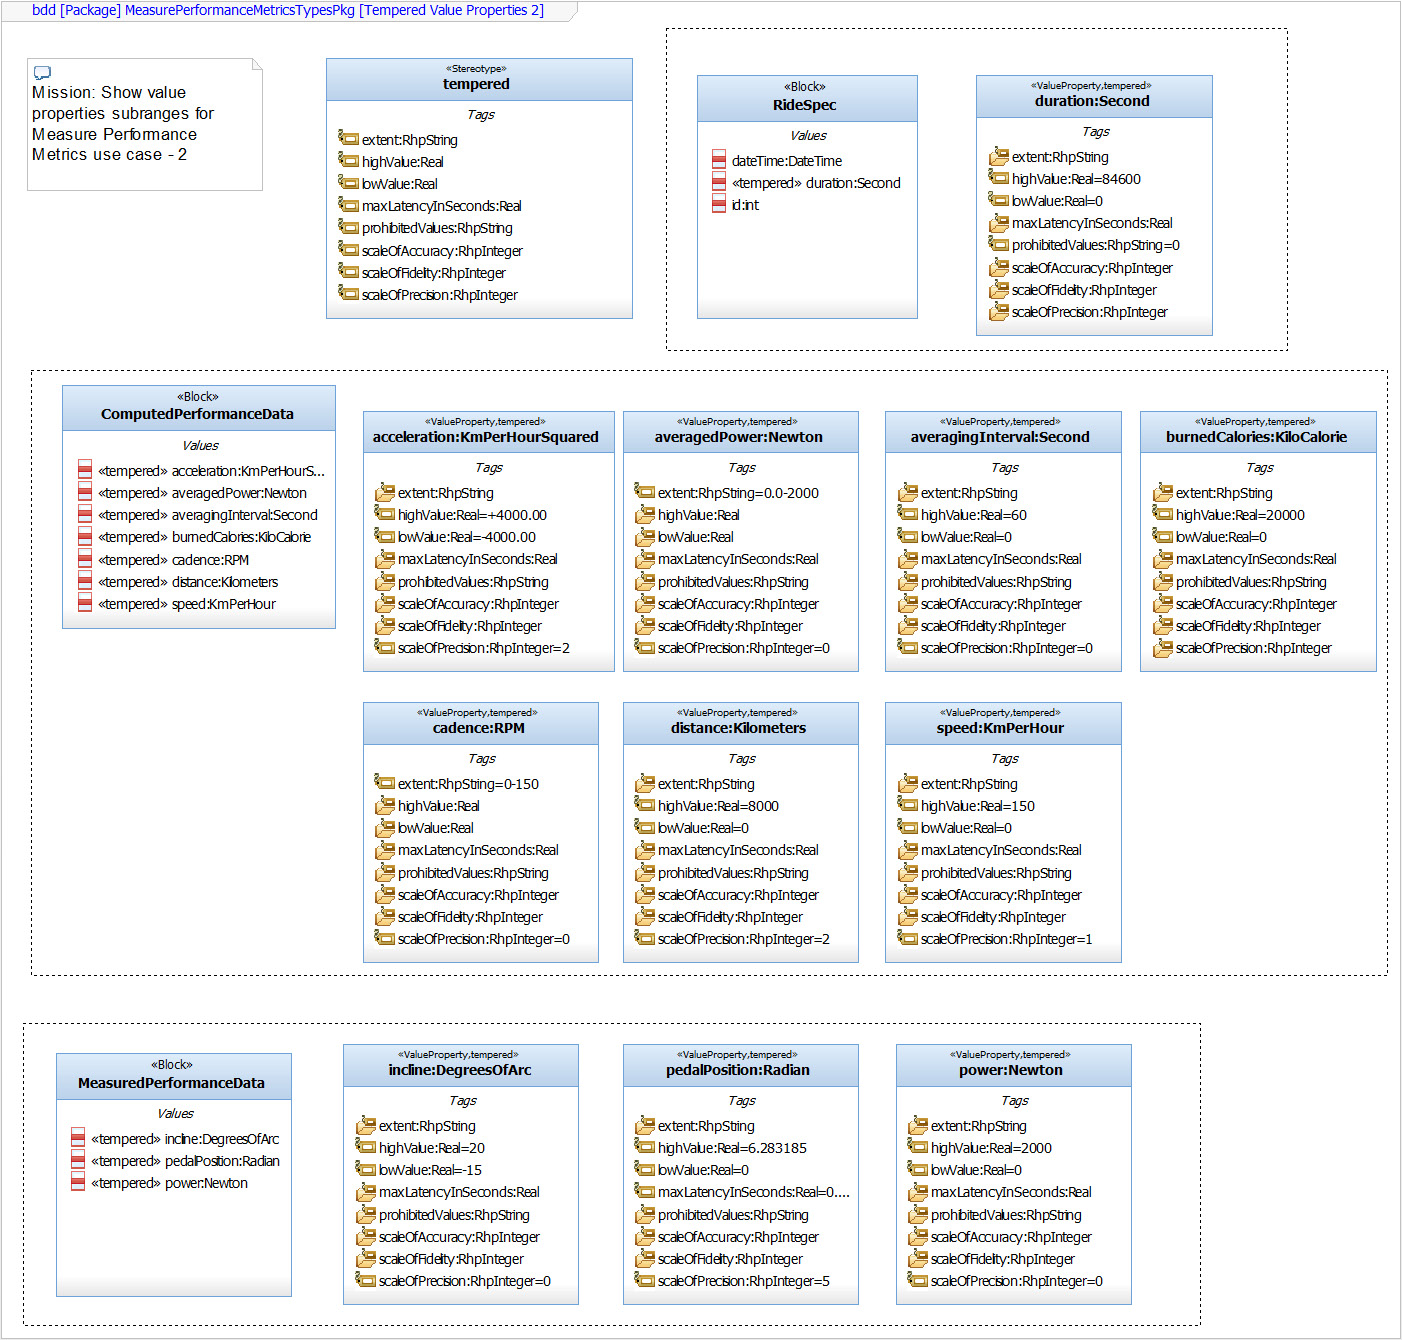Click the tag icon beside highValue:Real=20000
The height and width of the screenshot is (1340, 1402).
click(x=1162, y=514)
